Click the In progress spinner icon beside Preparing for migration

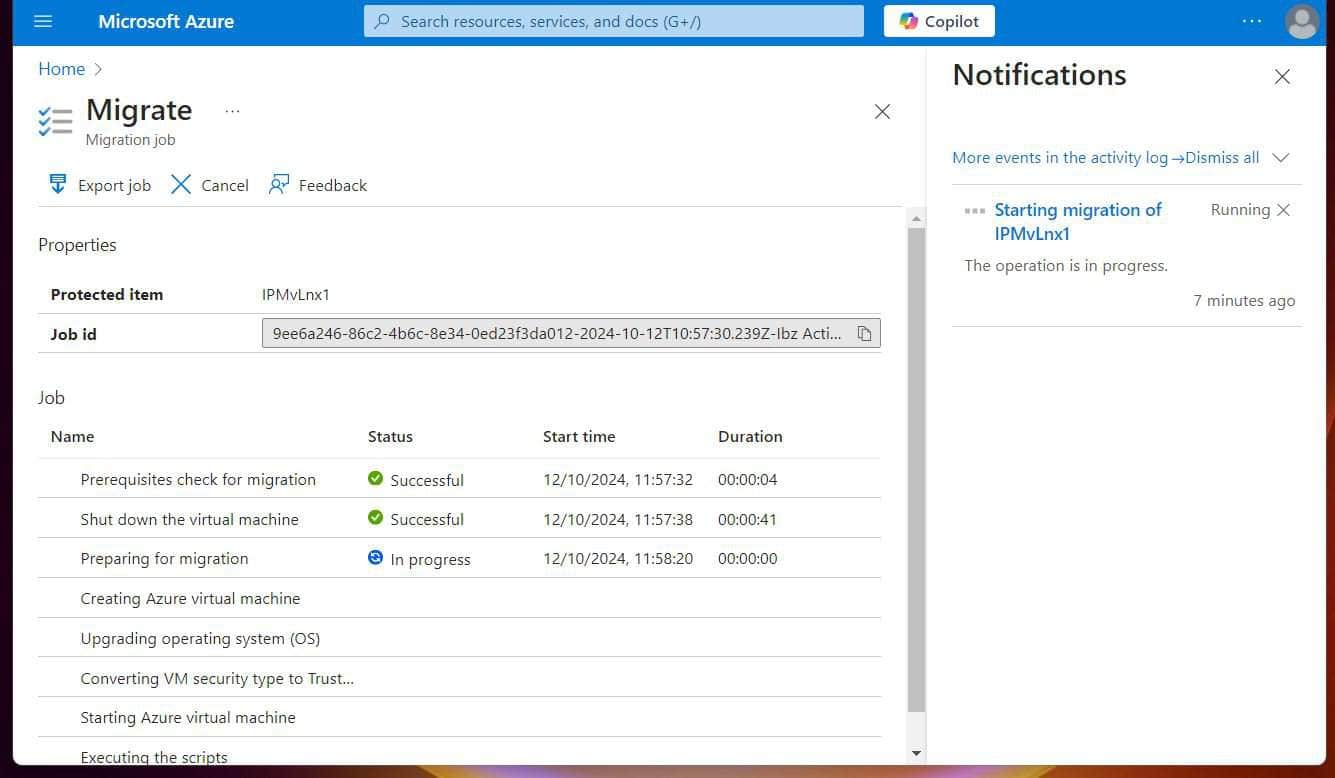point(375,558)
